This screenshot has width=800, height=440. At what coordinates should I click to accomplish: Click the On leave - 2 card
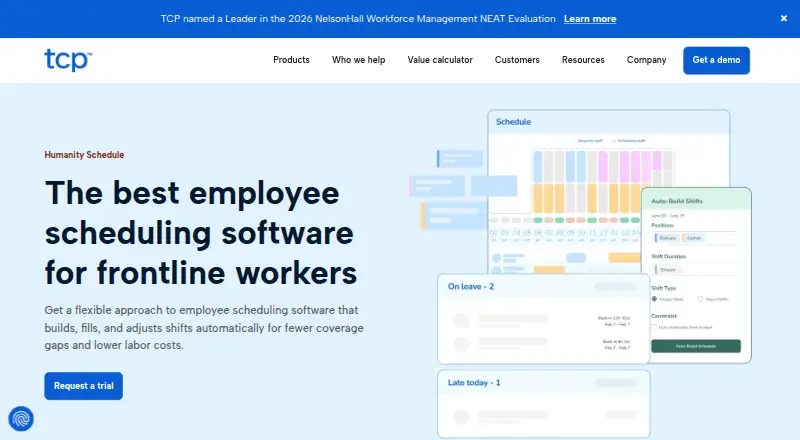coord(543,319)
